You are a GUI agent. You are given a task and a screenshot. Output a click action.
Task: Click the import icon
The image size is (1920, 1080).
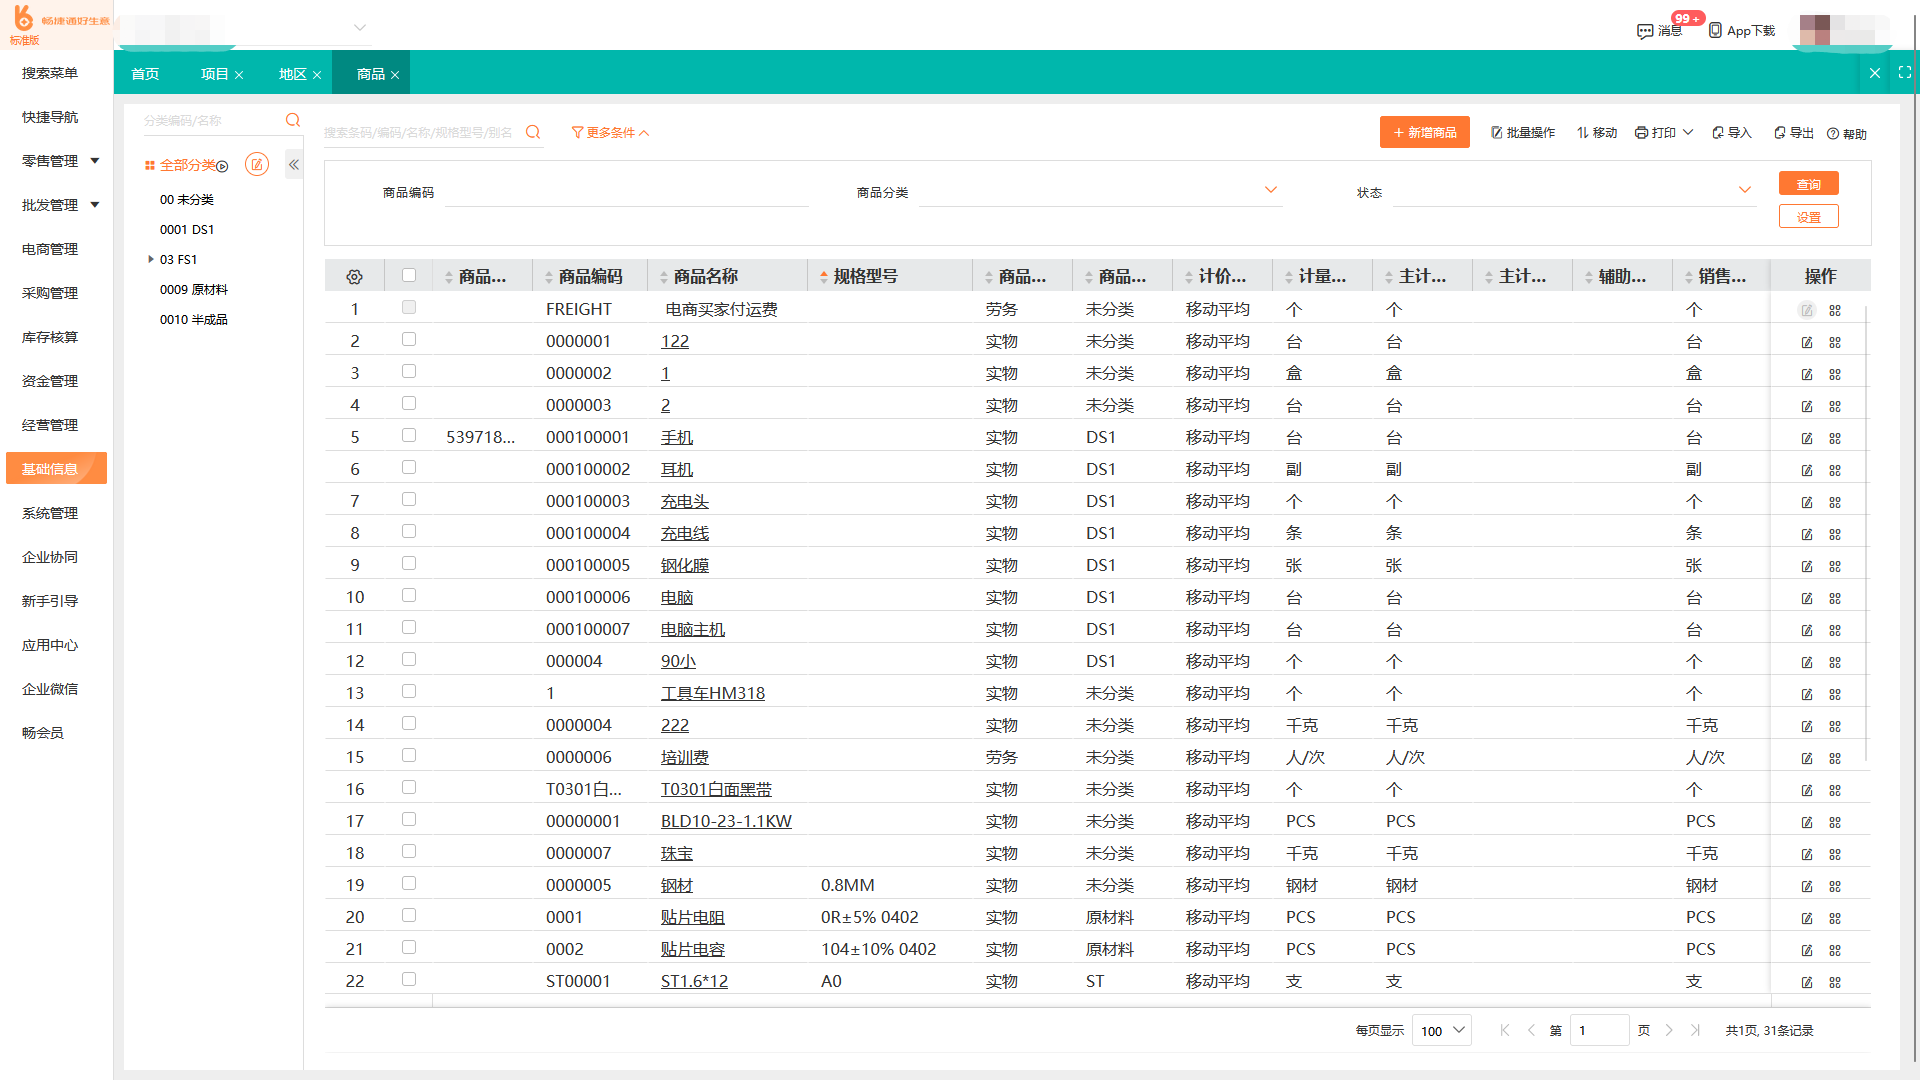[1730, 132]
